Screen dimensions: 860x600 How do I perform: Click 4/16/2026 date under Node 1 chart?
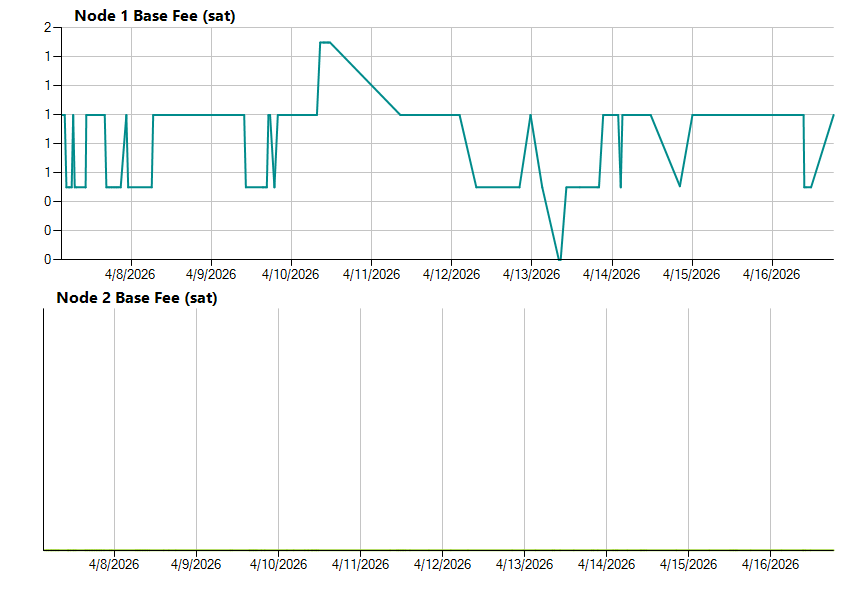click(x=771, y=274)
